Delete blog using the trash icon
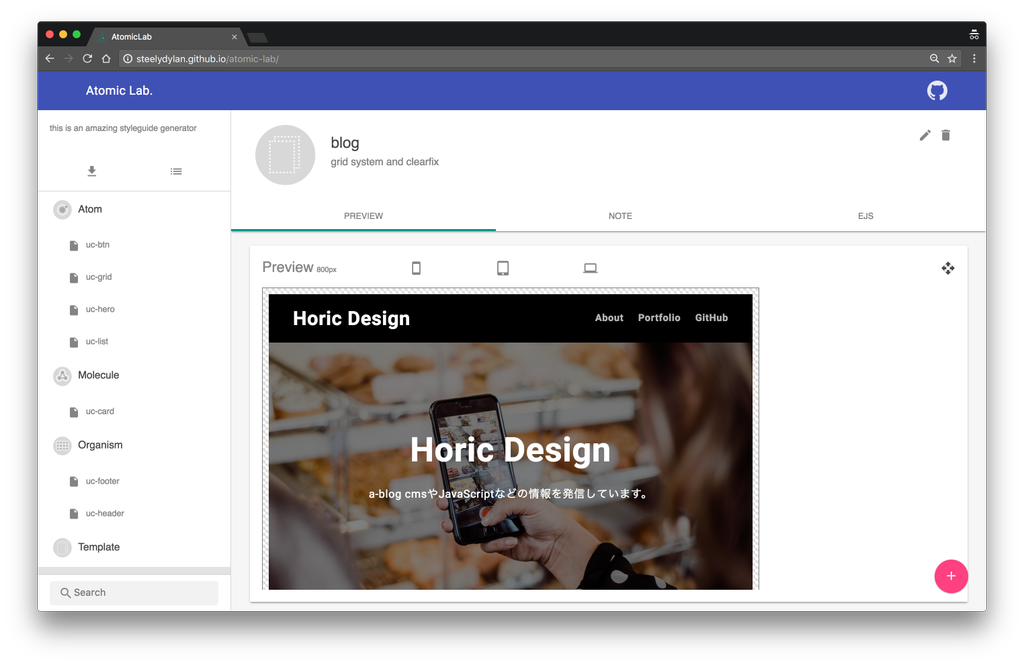This screenshot has height=665, width=1024. pyautogui.click(x=946, y=135)
